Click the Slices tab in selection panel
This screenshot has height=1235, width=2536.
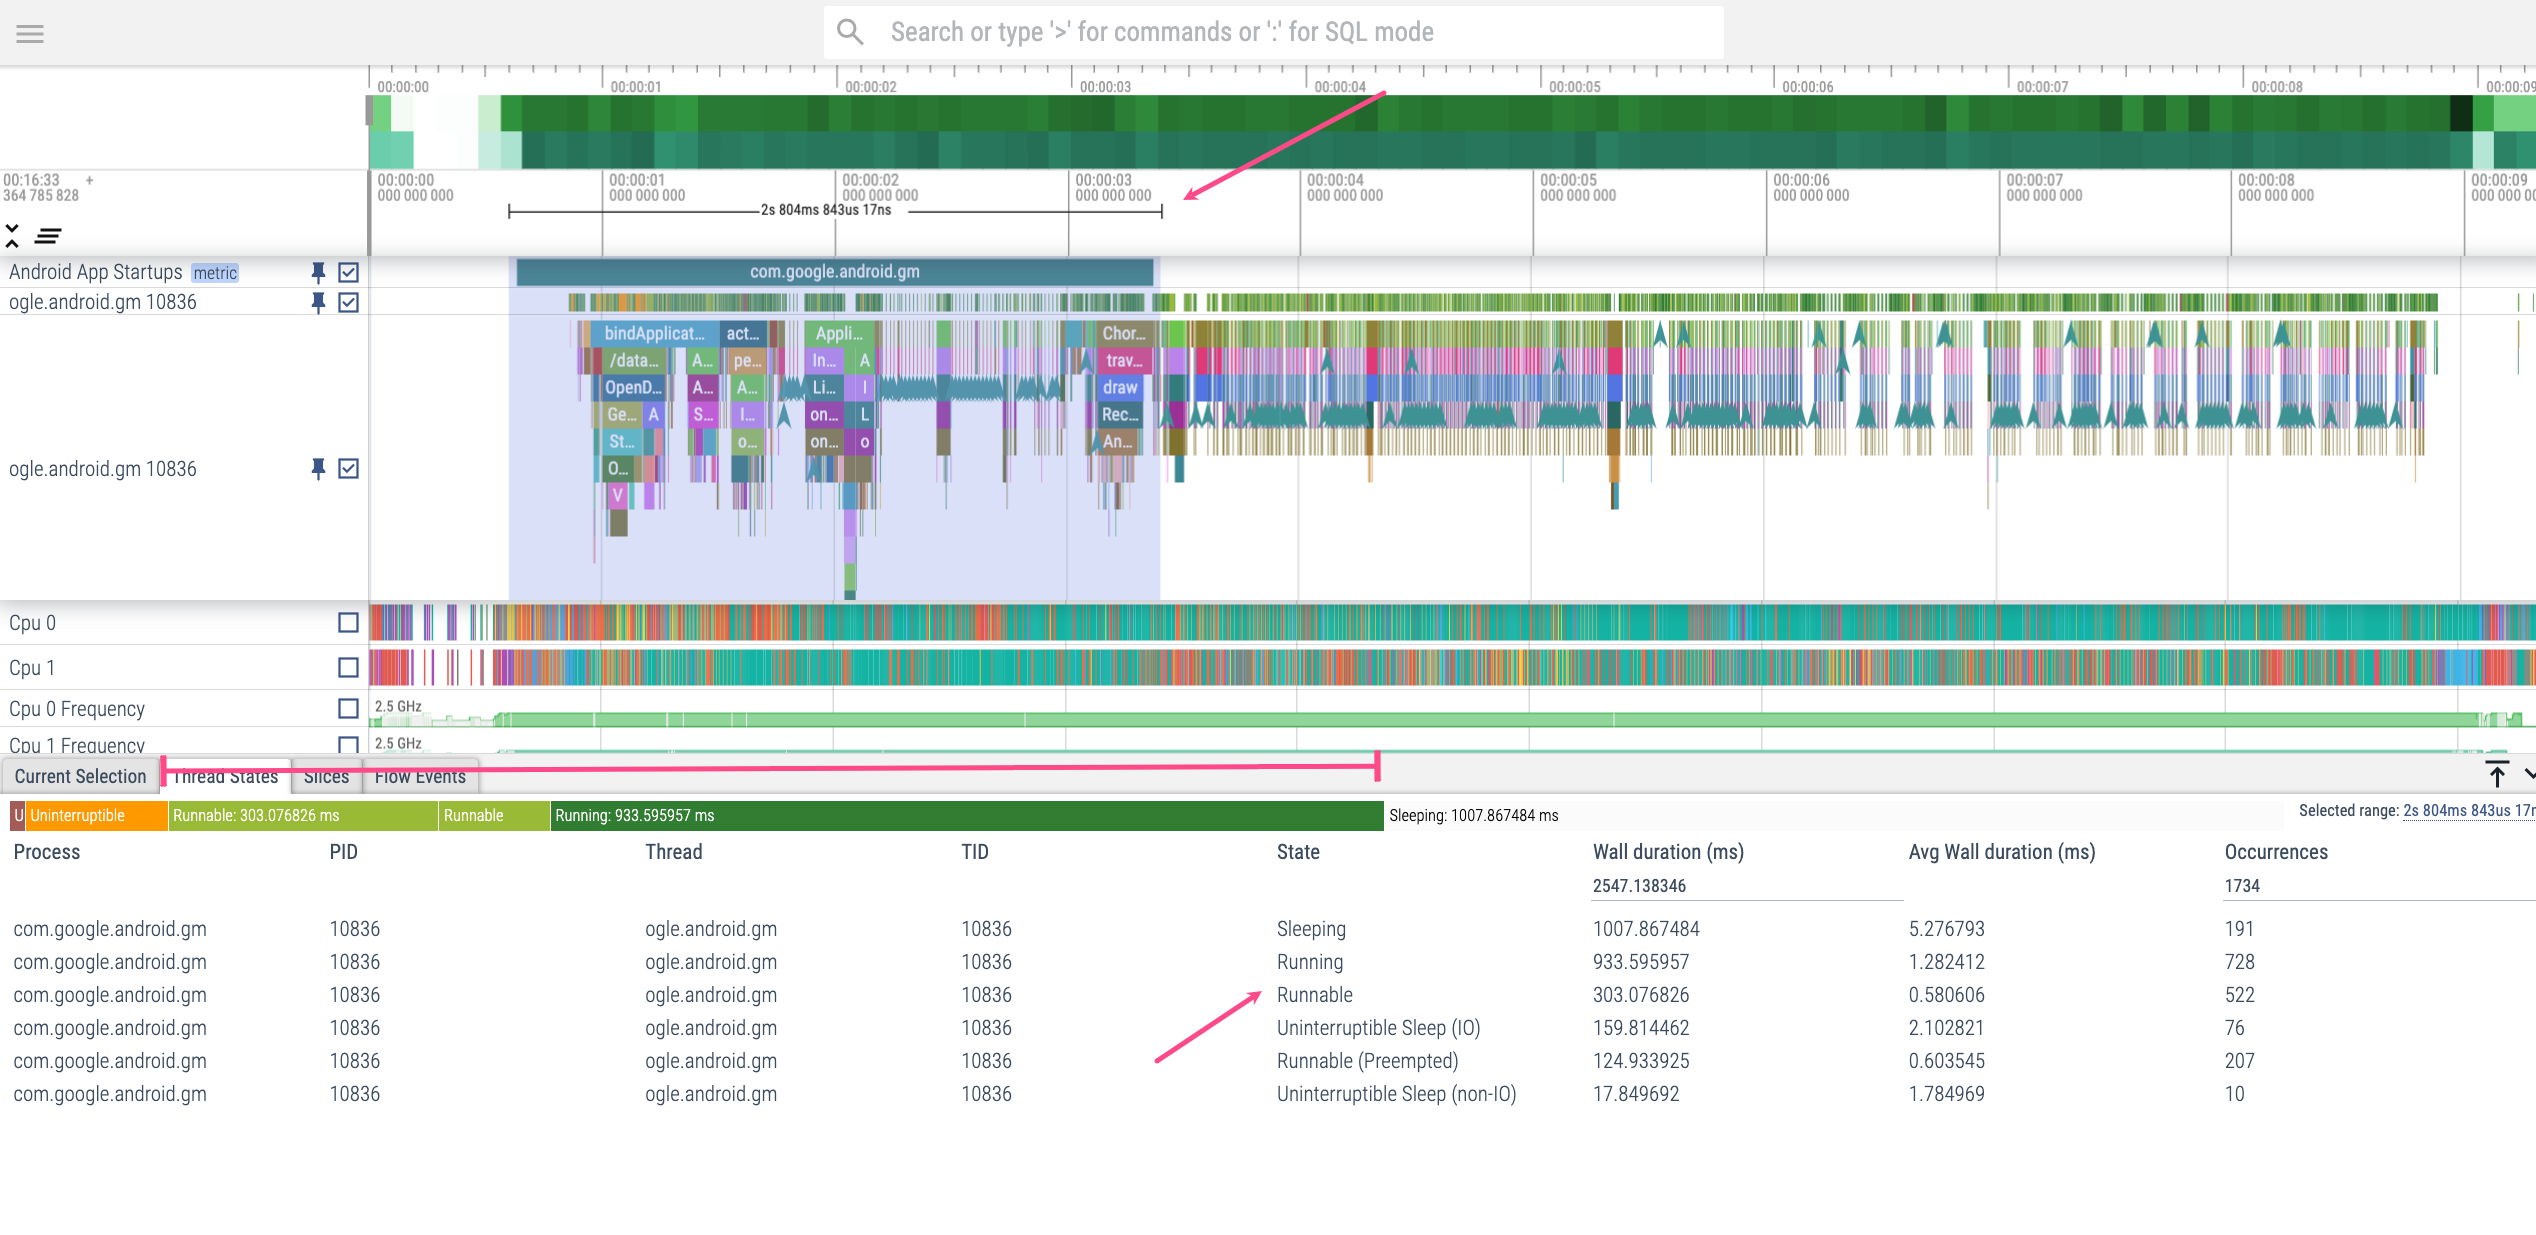[325, 778]
